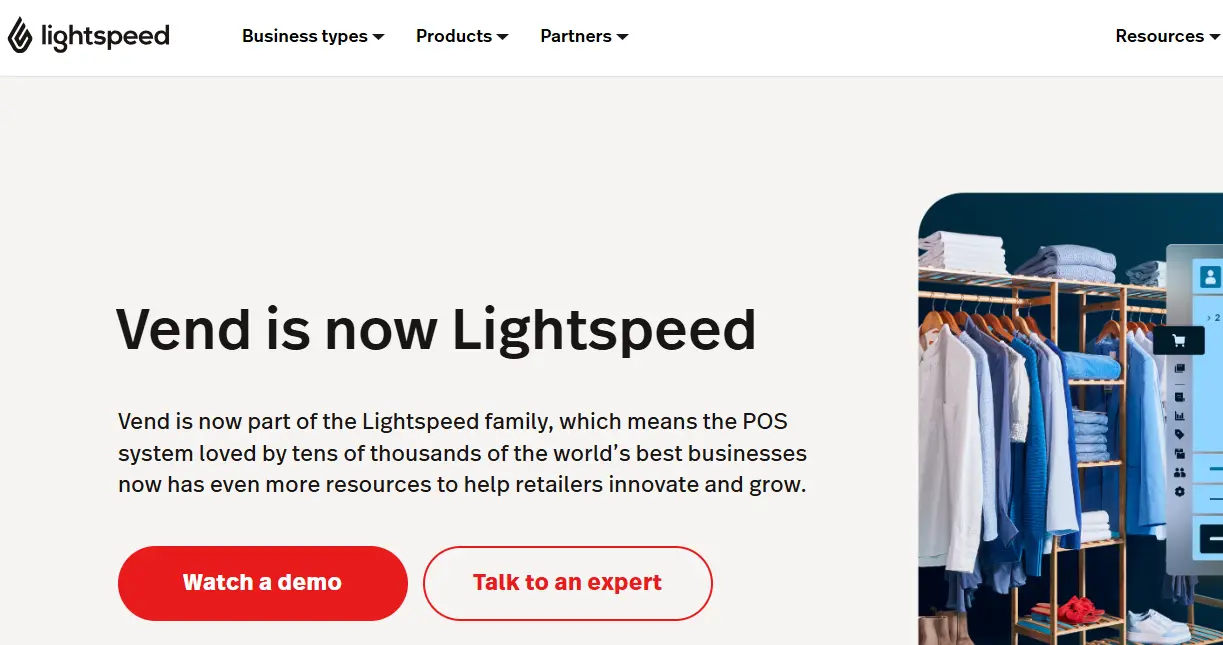The width and height of the screenshot is (1223, 645).
Task: Open the Partners menu
Action: (583, 36)
